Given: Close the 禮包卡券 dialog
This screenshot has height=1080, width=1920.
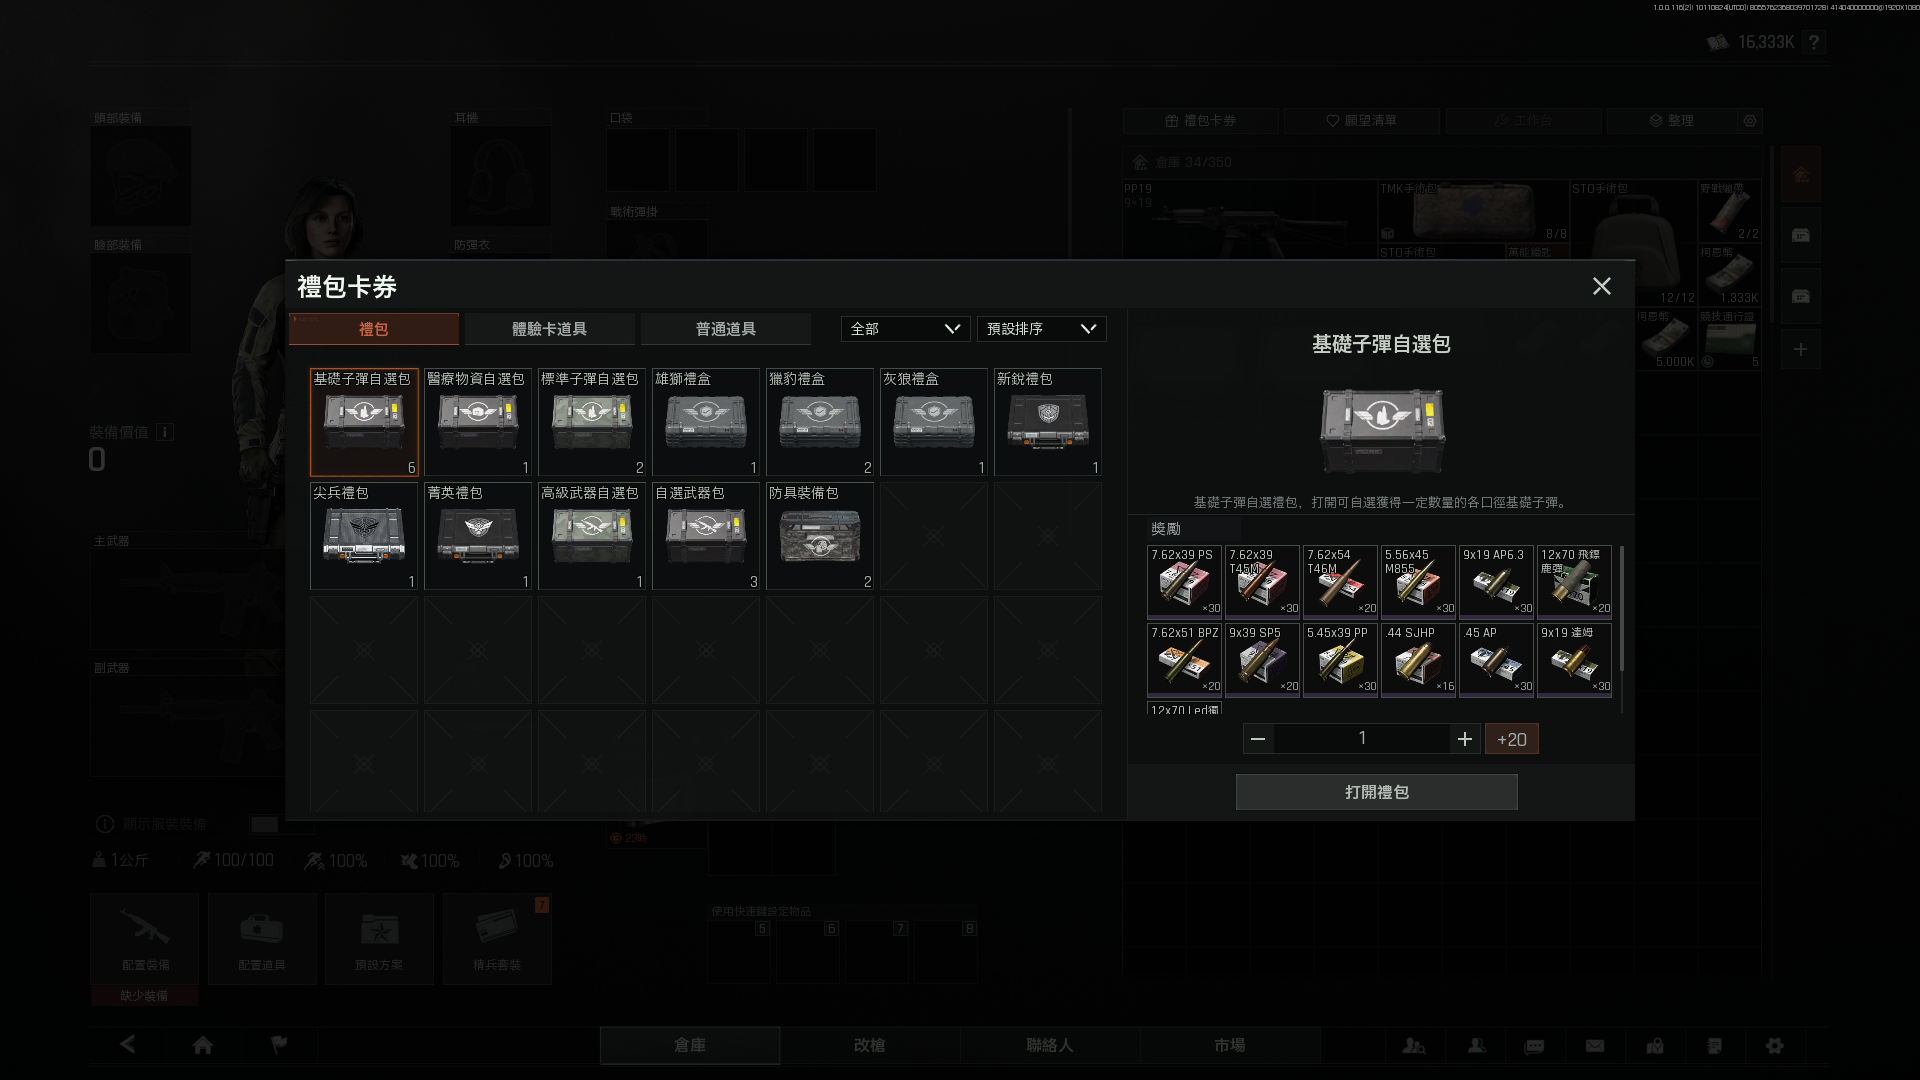Looking at the screenshot, I should pos(1601,287).
